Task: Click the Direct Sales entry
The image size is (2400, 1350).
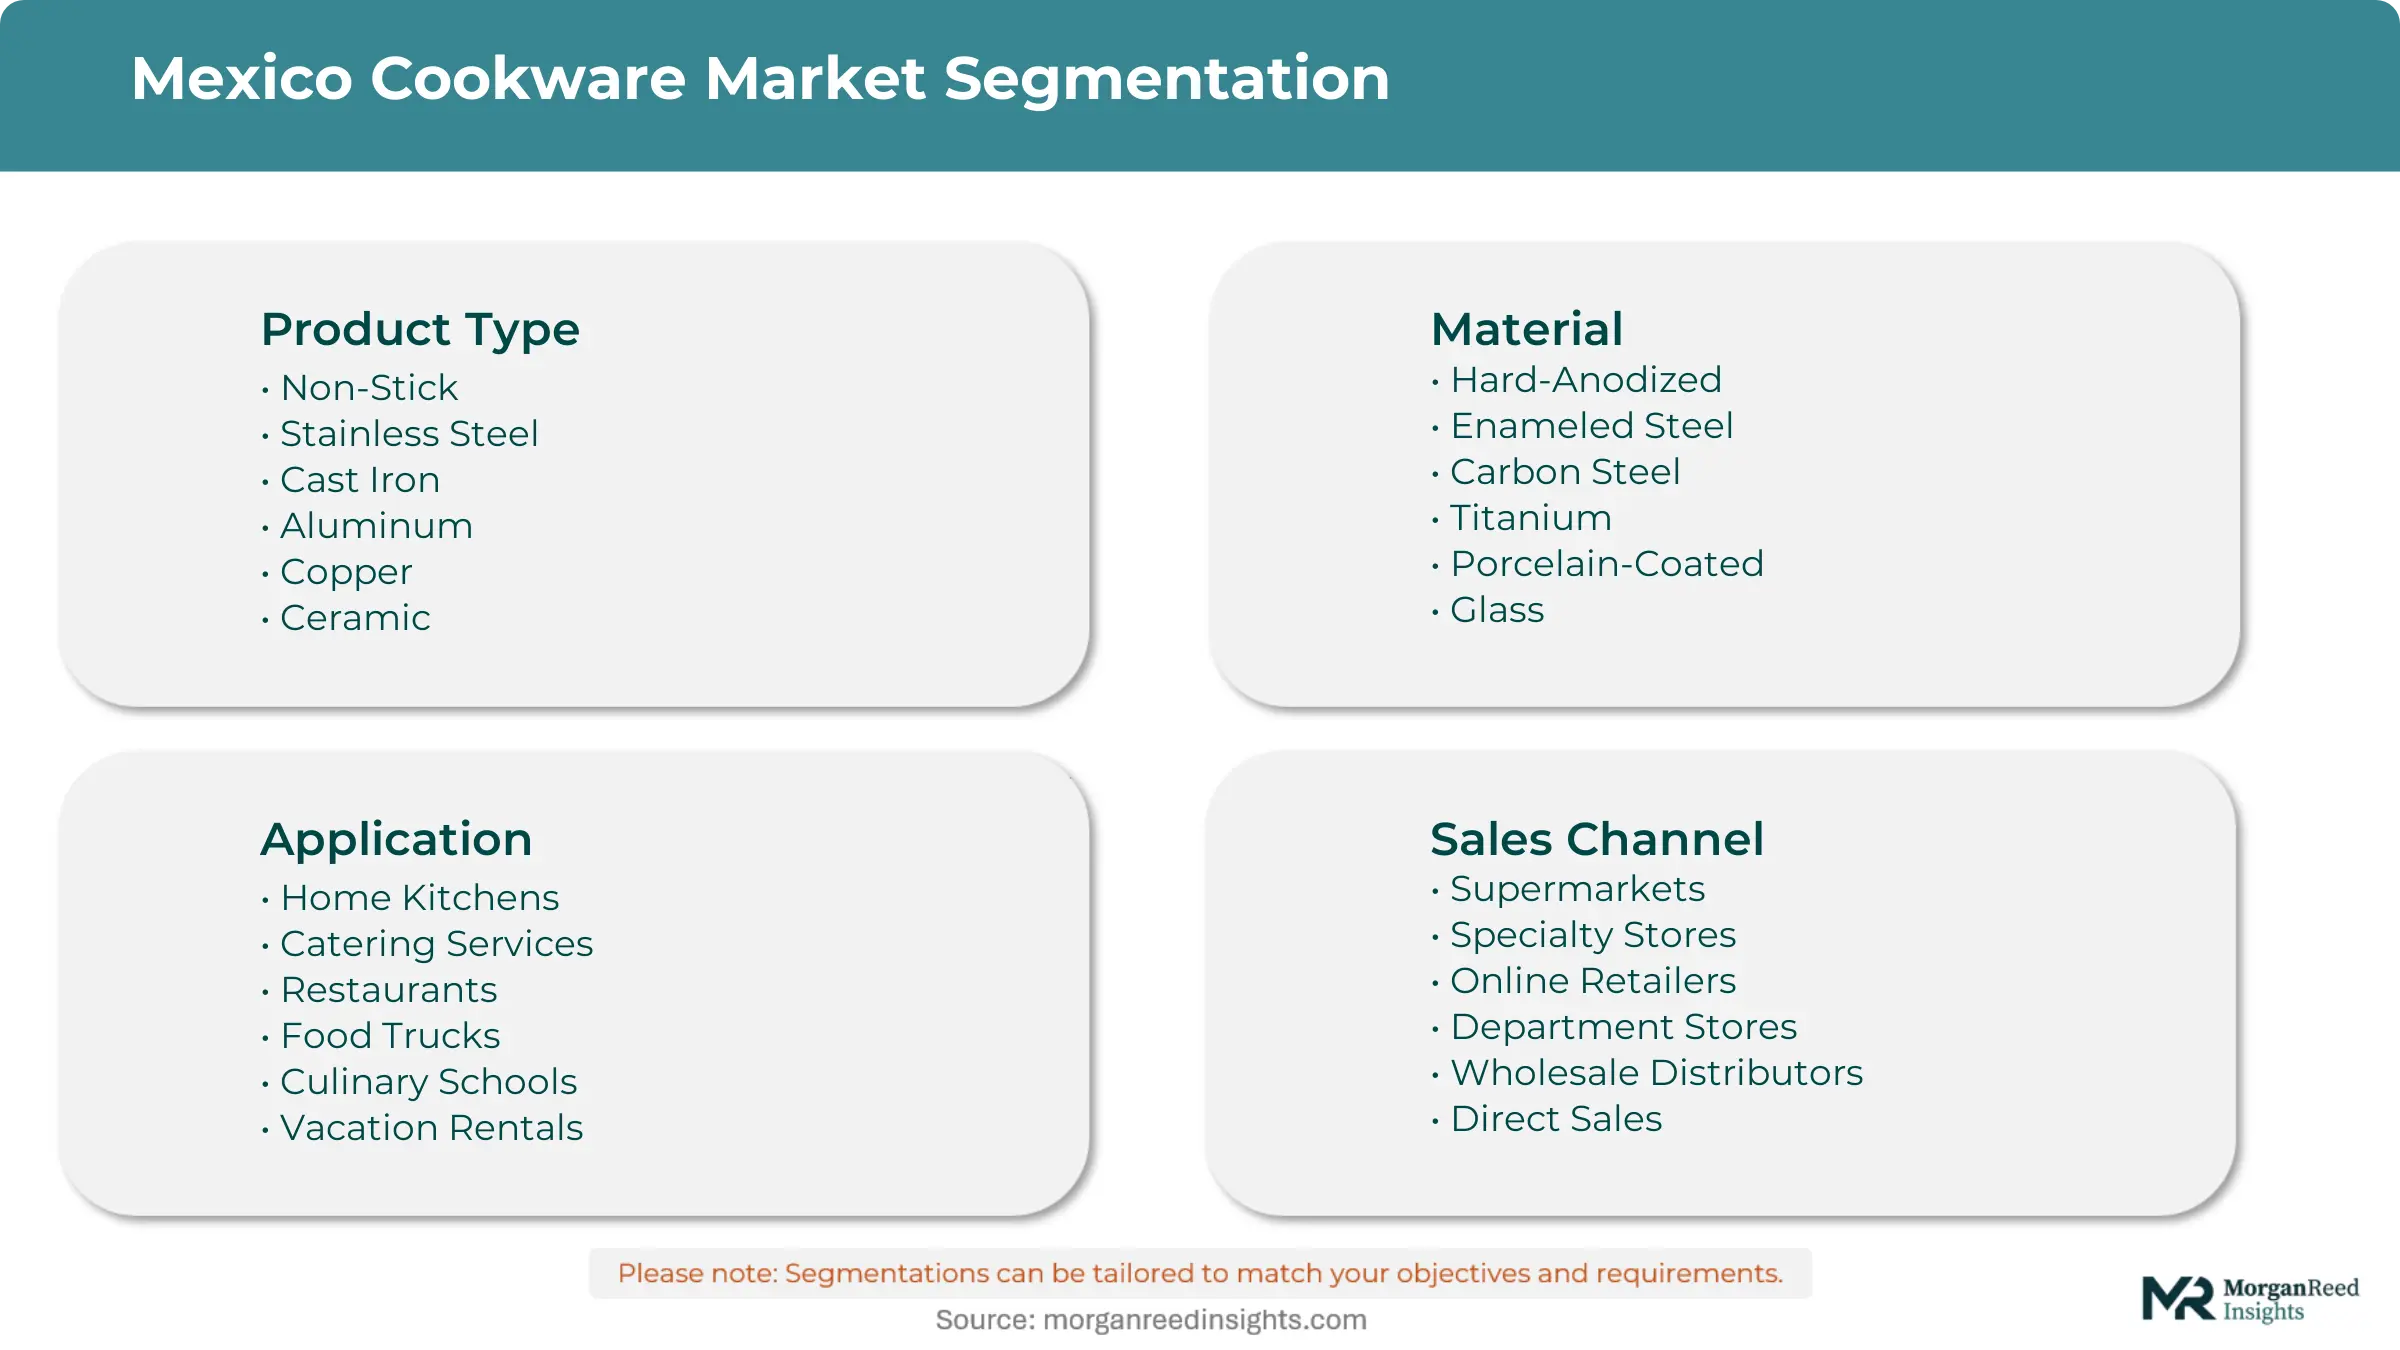Action: (1556, 1119)
